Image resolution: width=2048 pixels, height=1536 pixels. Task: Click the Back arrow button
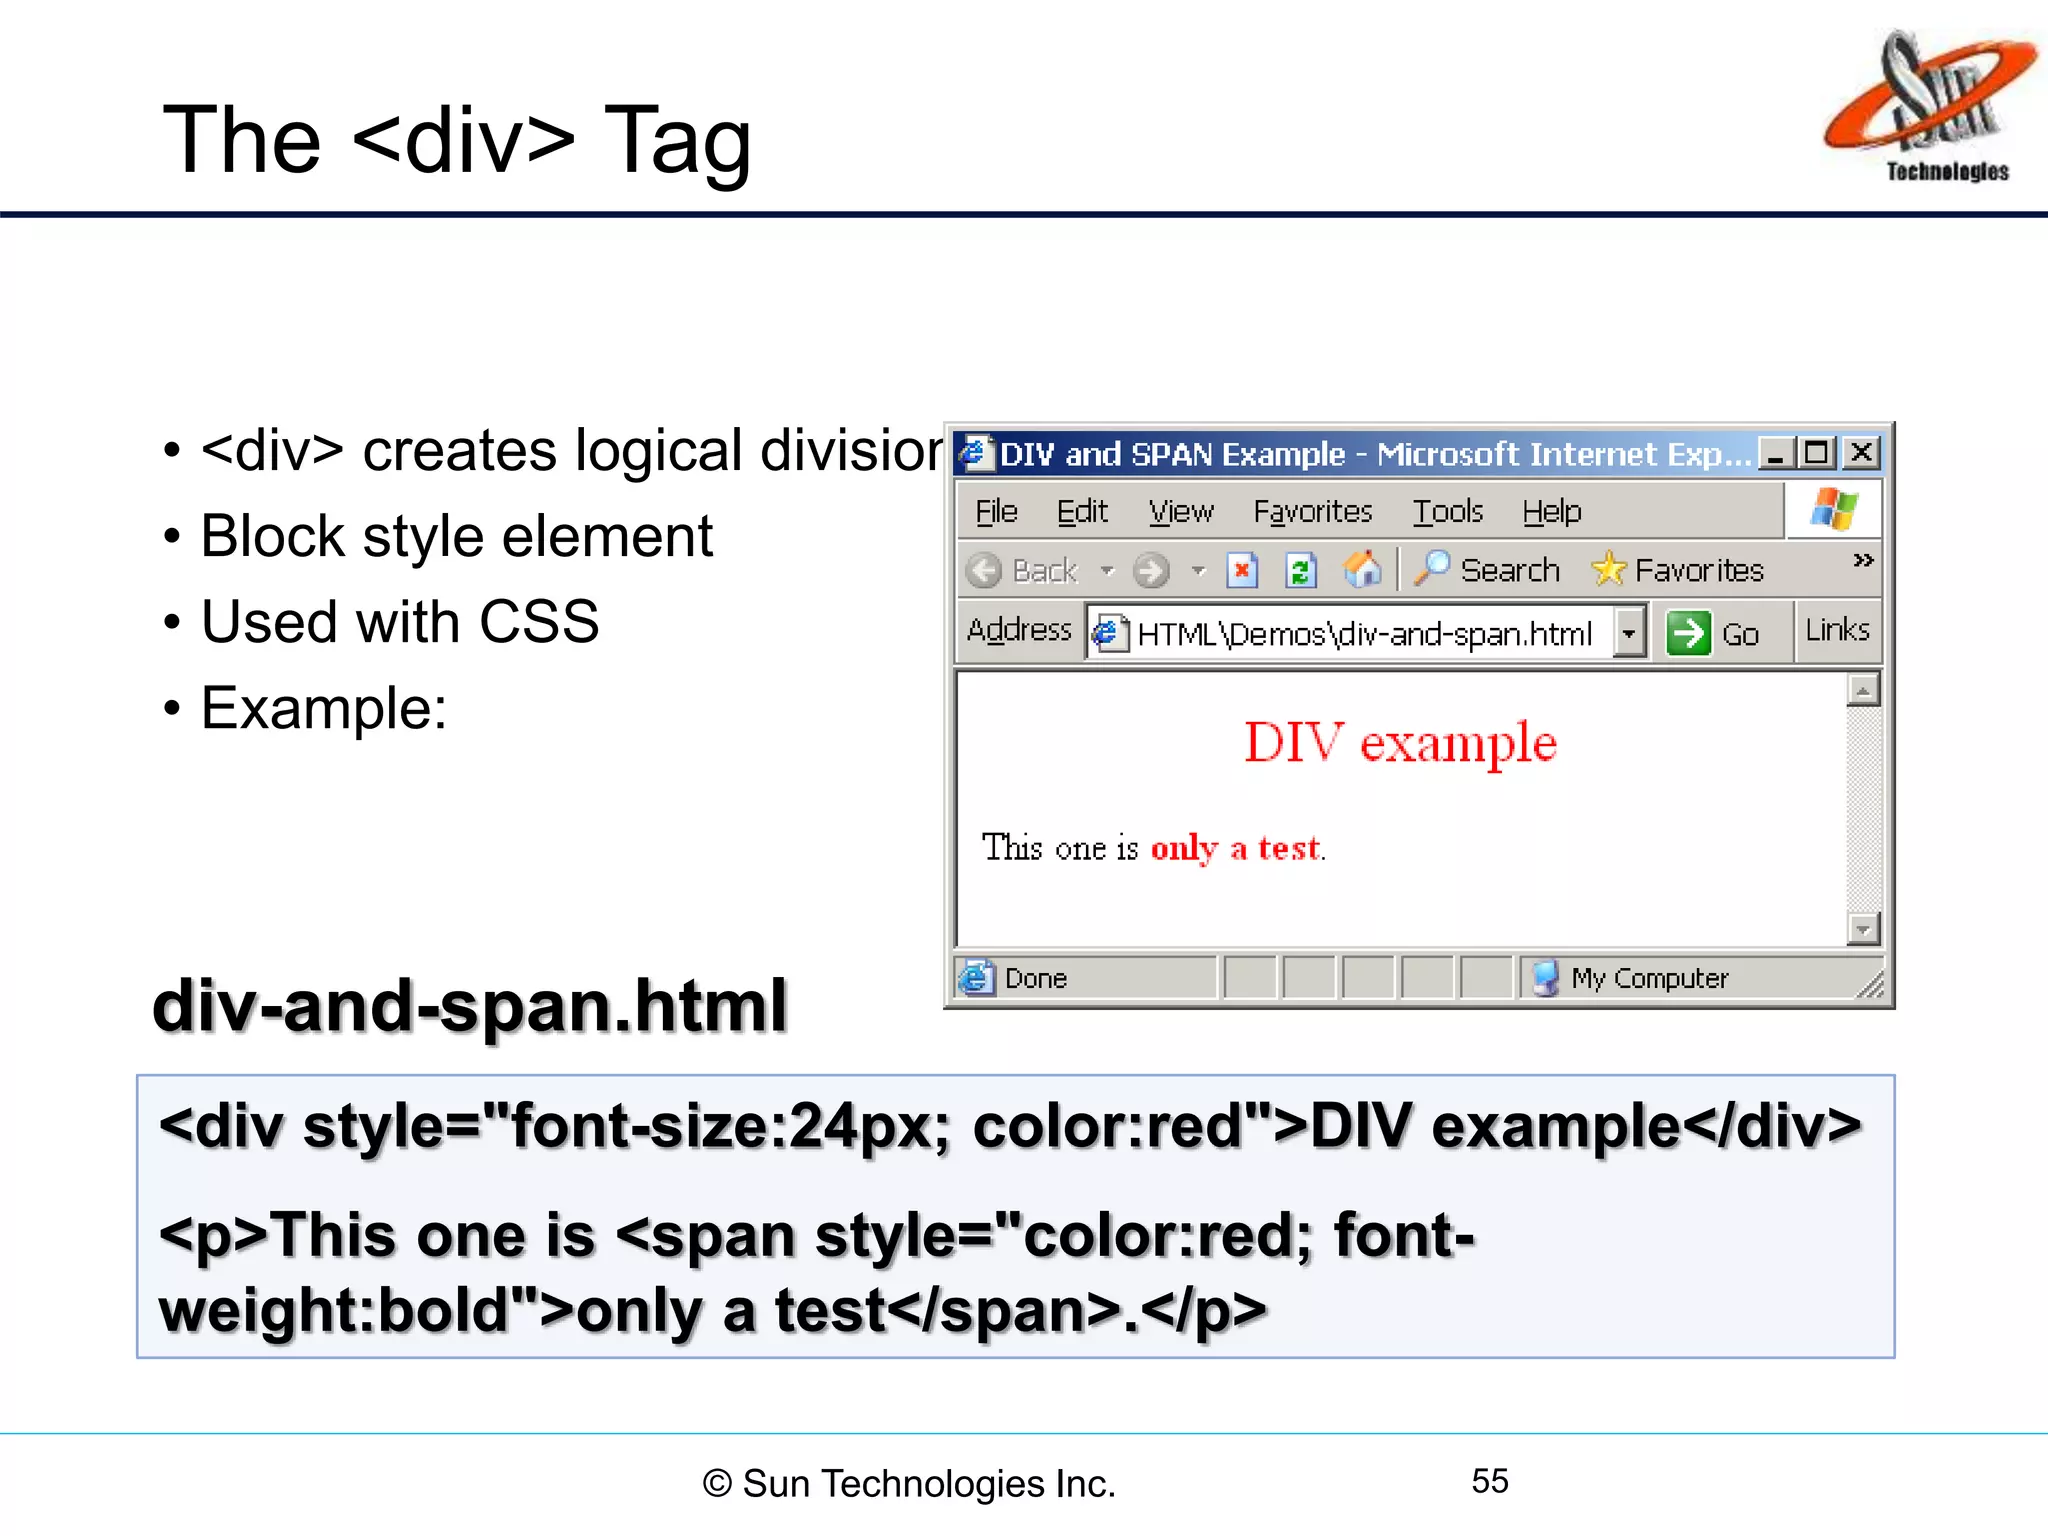(985, 571)
